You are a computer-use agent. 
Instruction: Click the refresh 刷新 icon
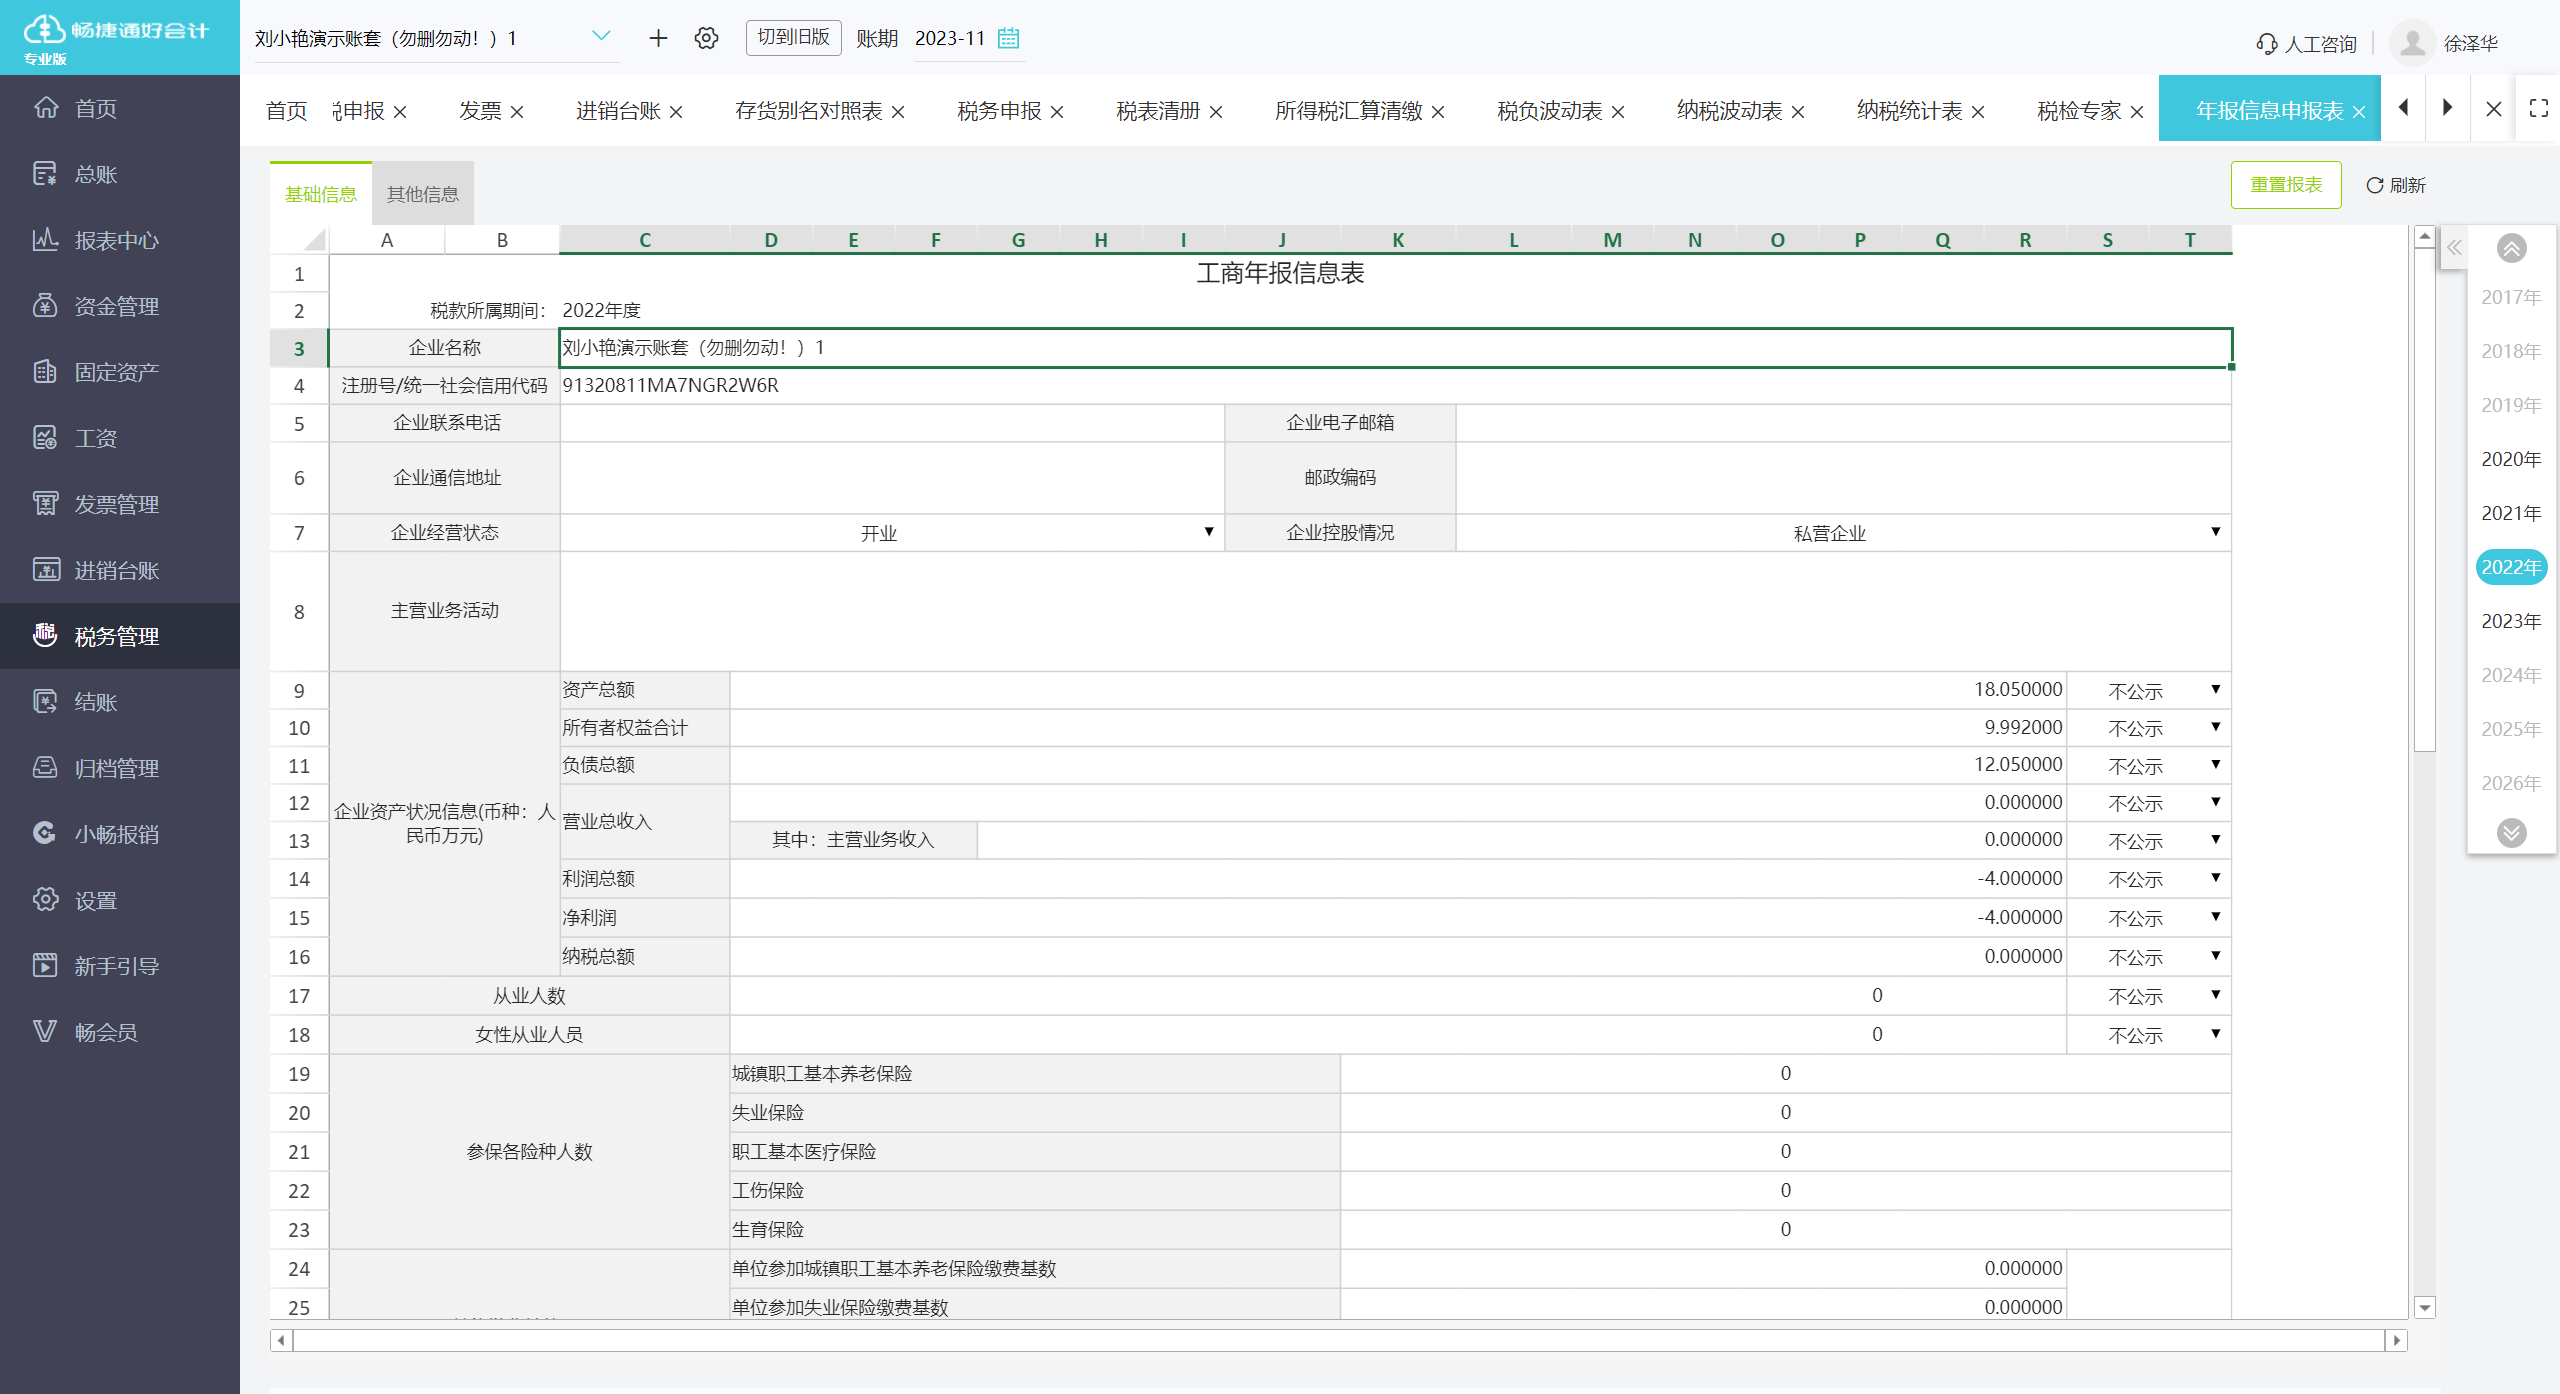coord(2371,184)
